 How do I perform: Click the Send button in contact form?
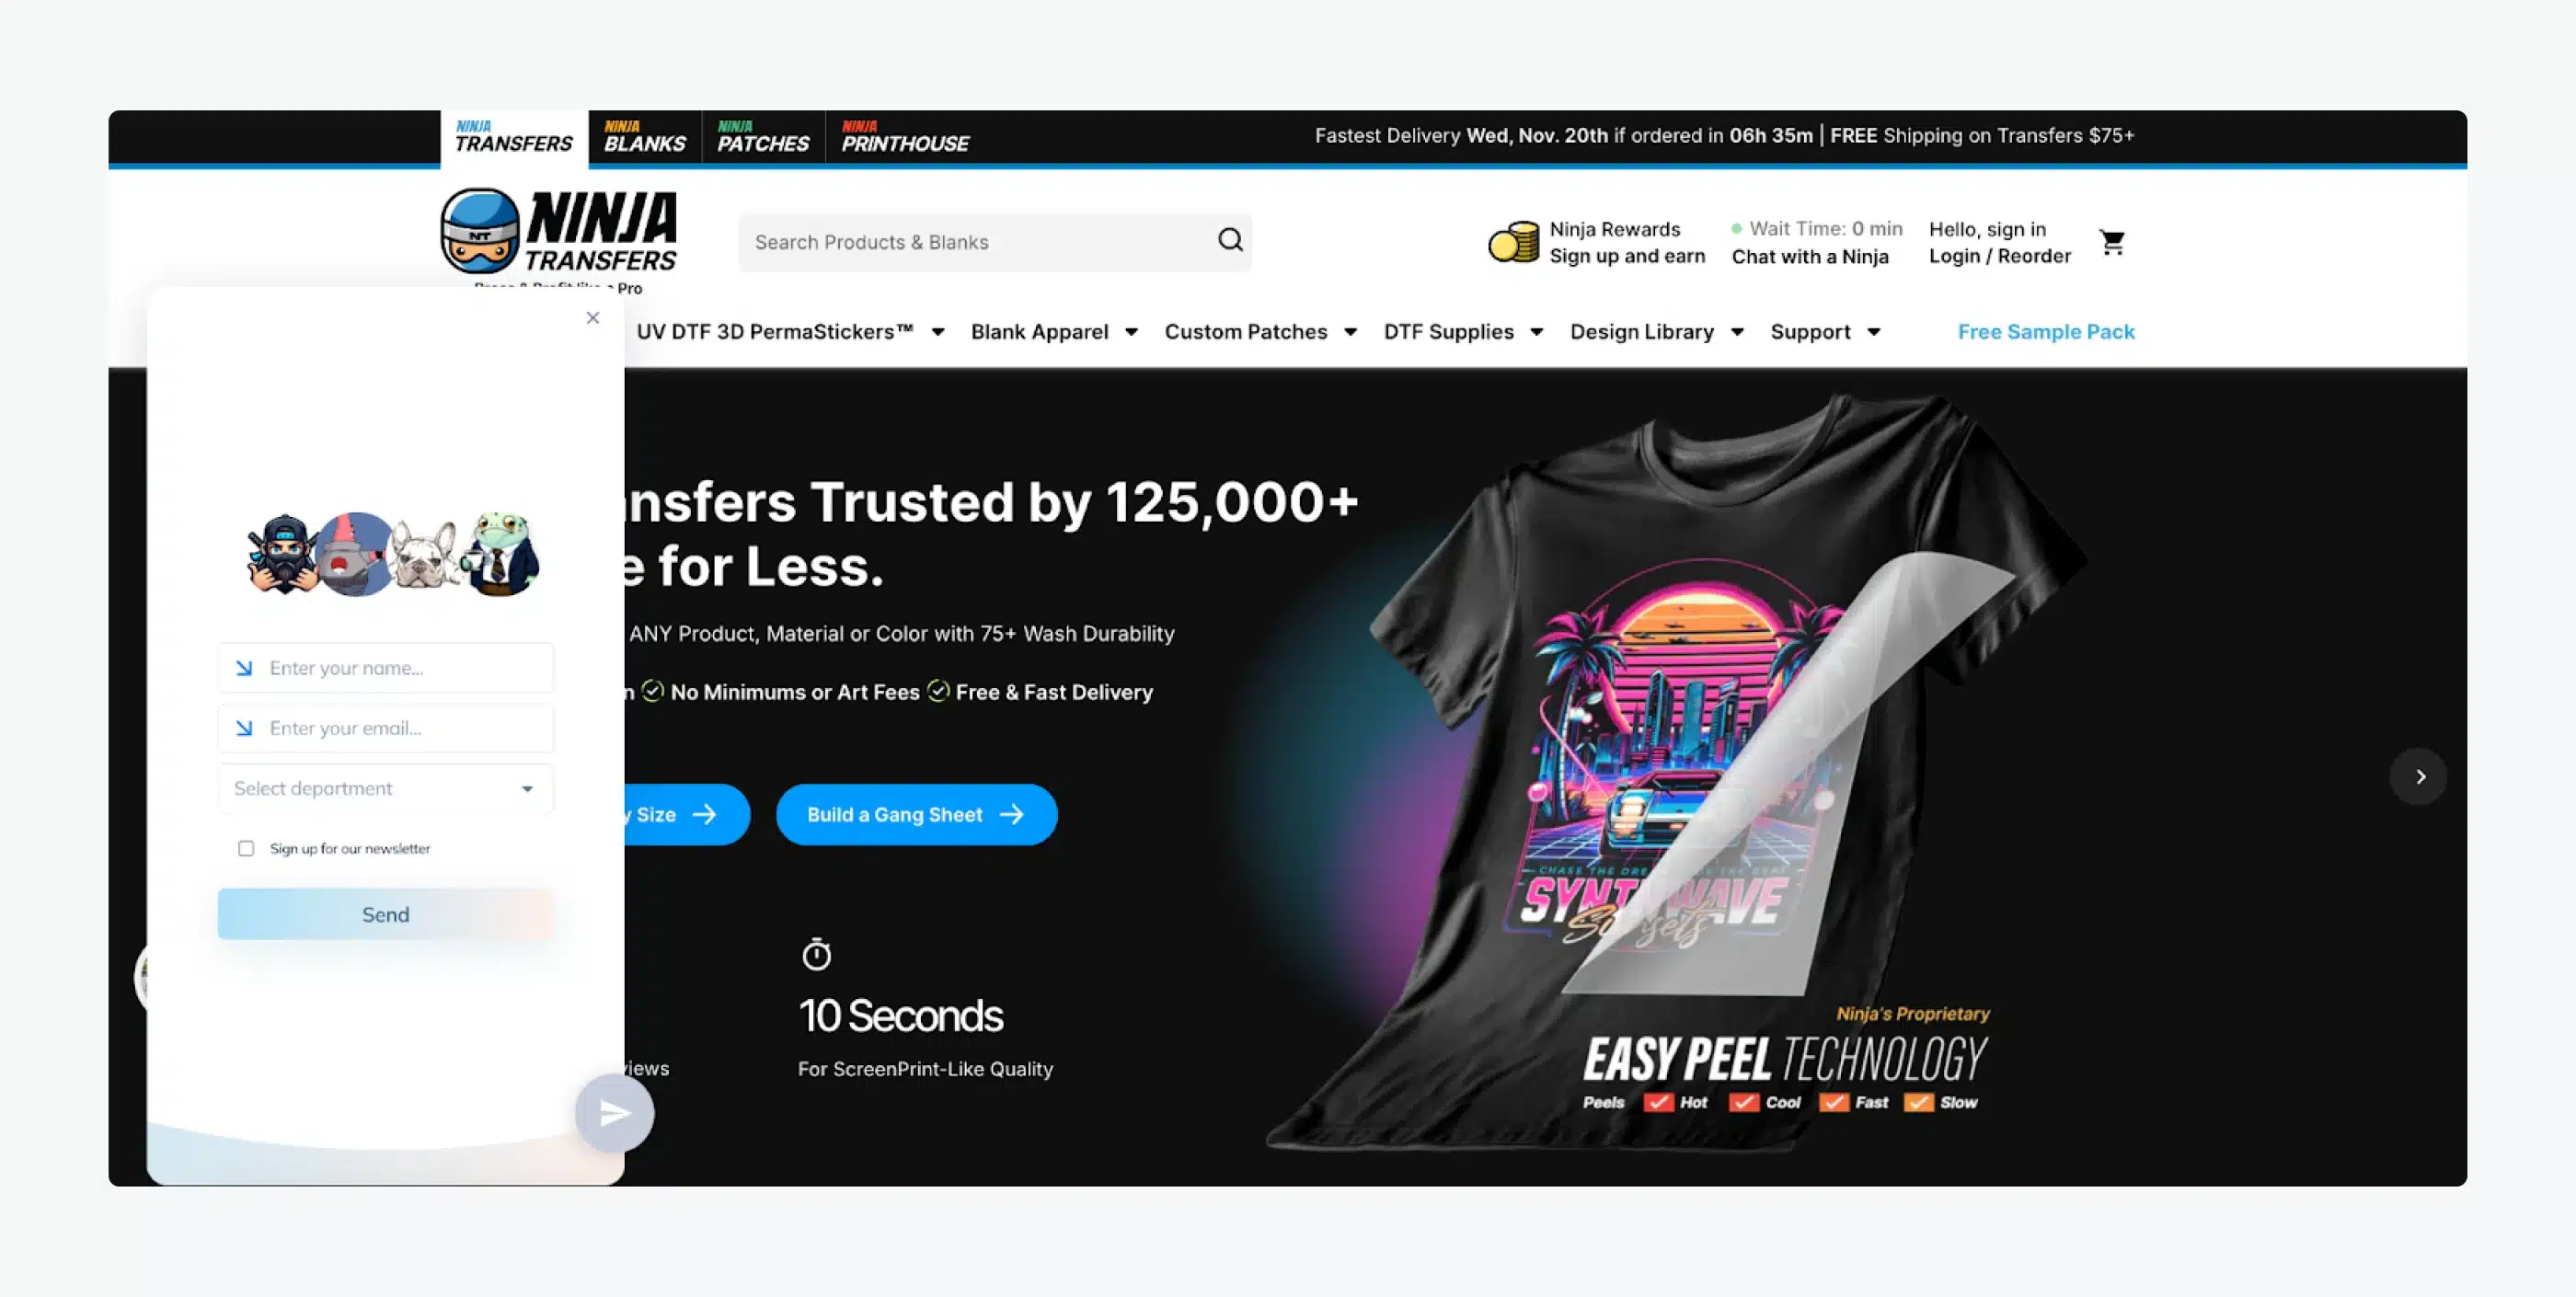coord(384,913)
